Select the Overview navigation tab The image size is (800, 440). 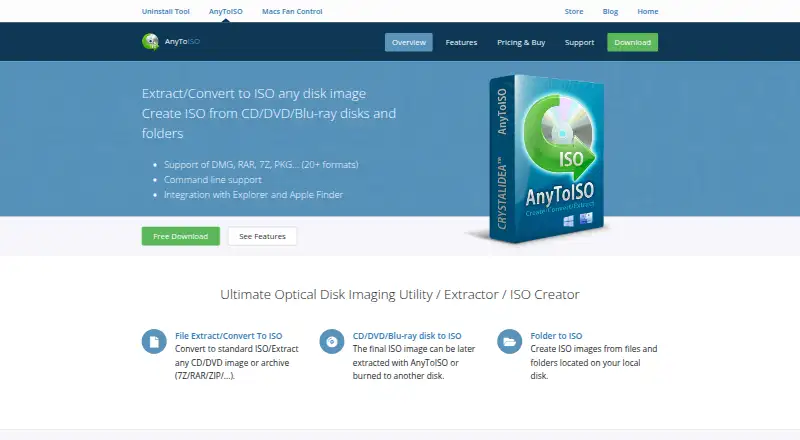tap(409, 42)
